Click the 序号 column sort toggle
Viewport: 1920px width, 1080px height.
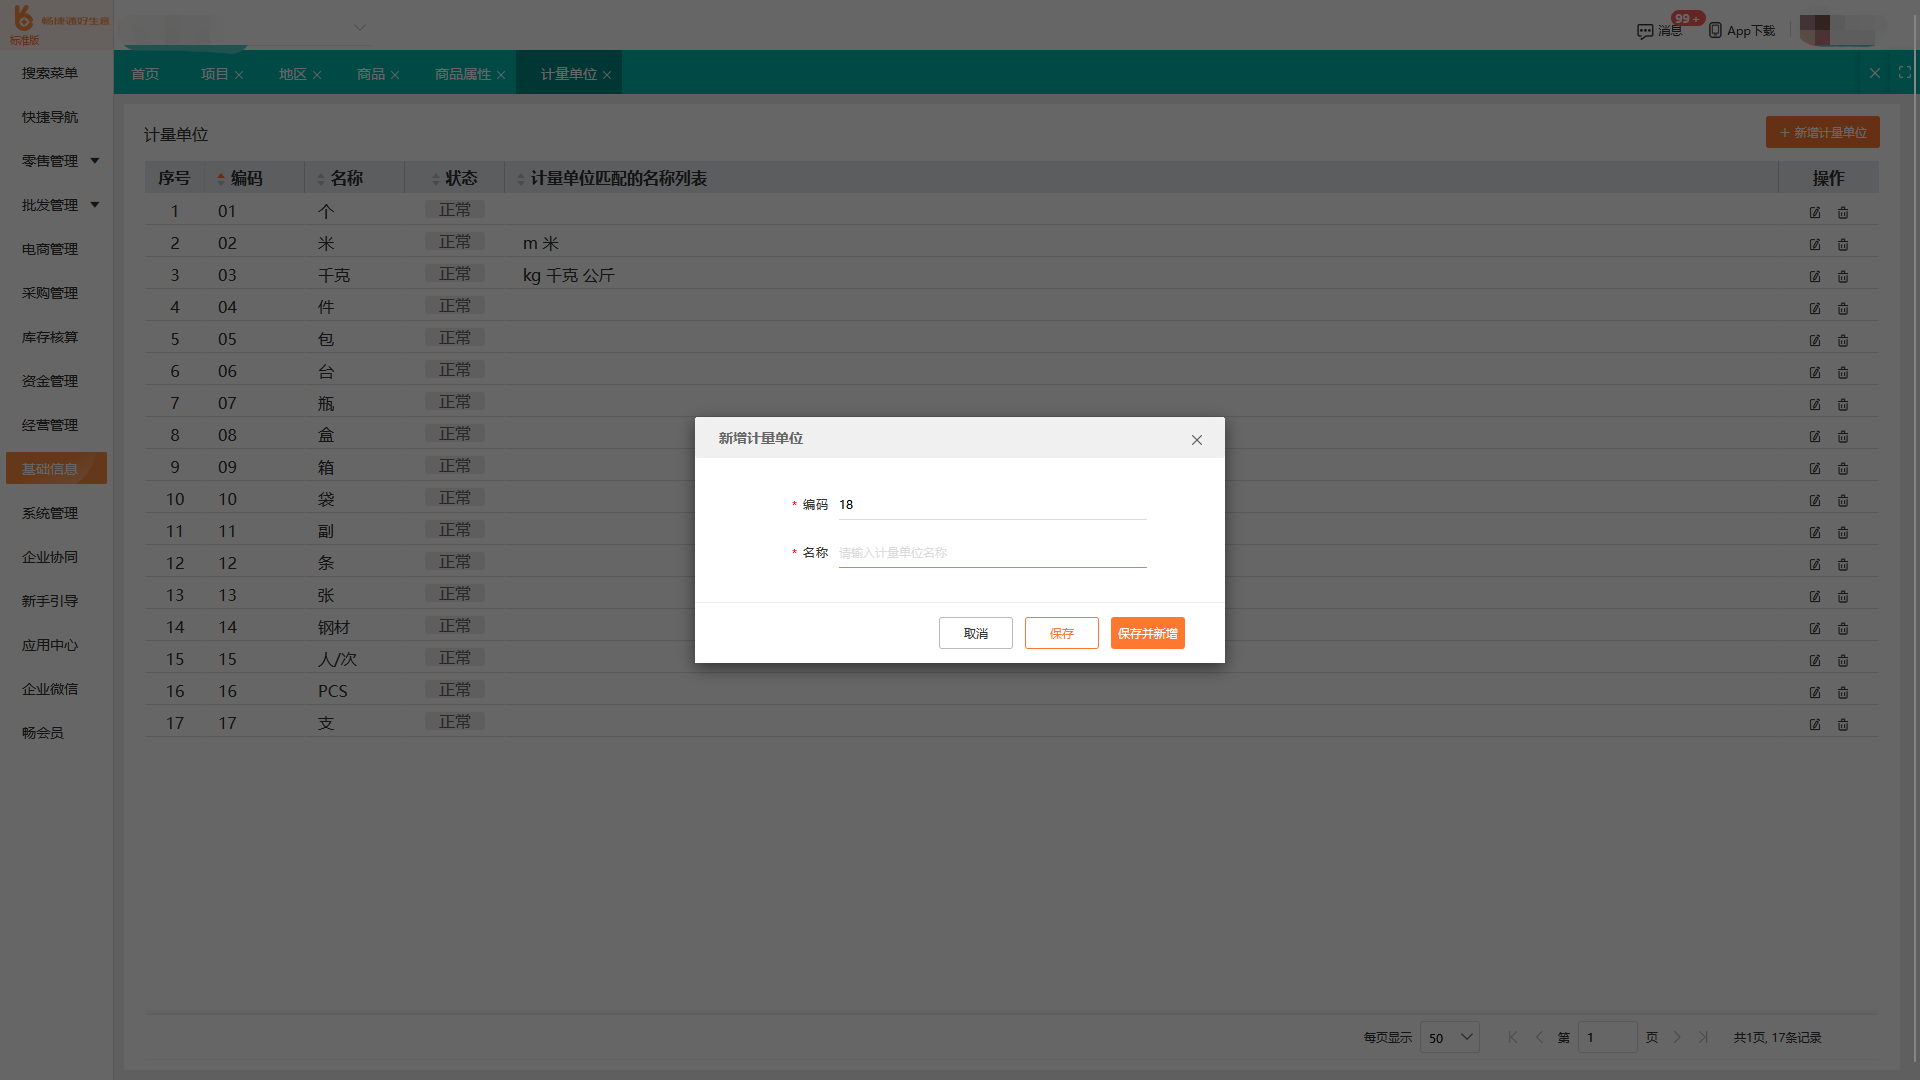175,178
